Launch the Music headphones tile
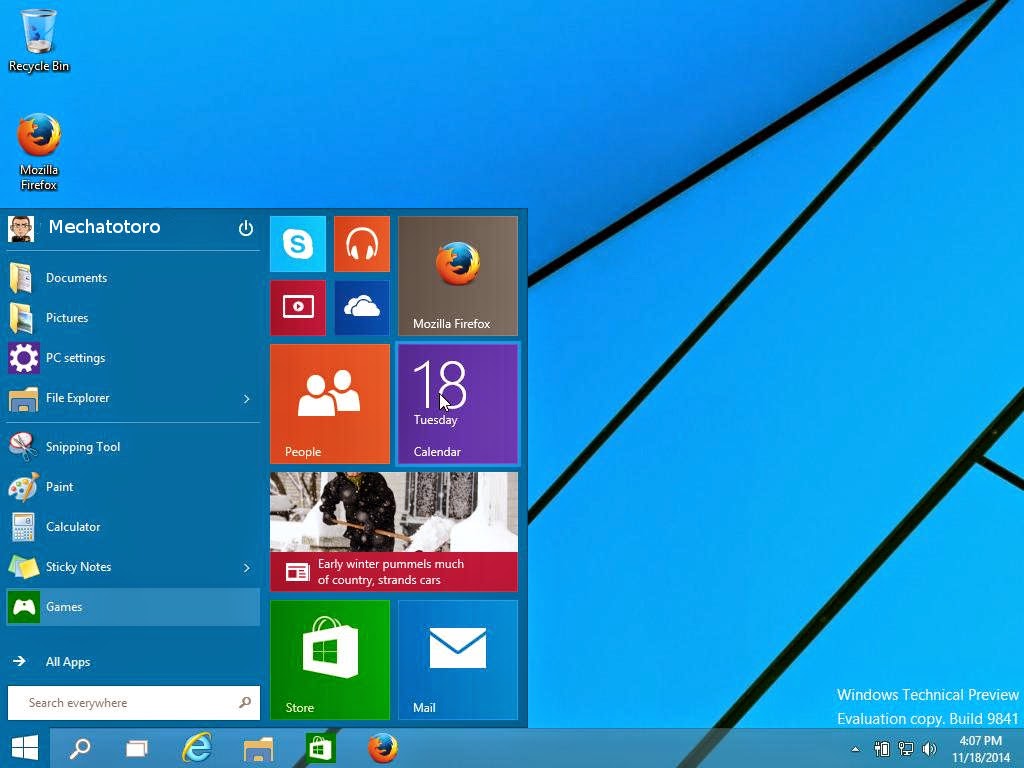The height and width of the screenshot is (768, 1024). point(361,244)
